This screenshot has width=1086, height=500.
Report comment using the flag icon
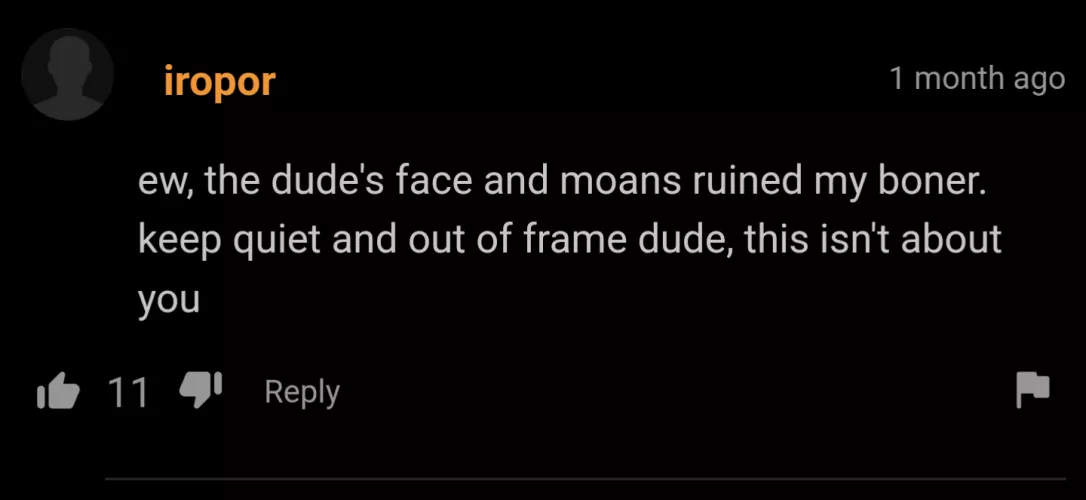[1032, 390]
